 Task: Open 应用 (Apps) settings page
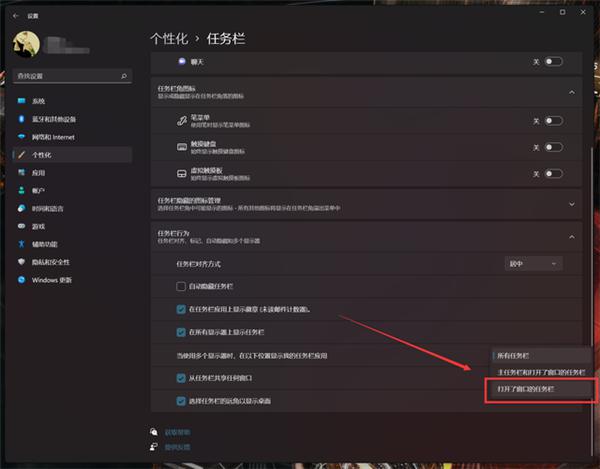(38, 172)
